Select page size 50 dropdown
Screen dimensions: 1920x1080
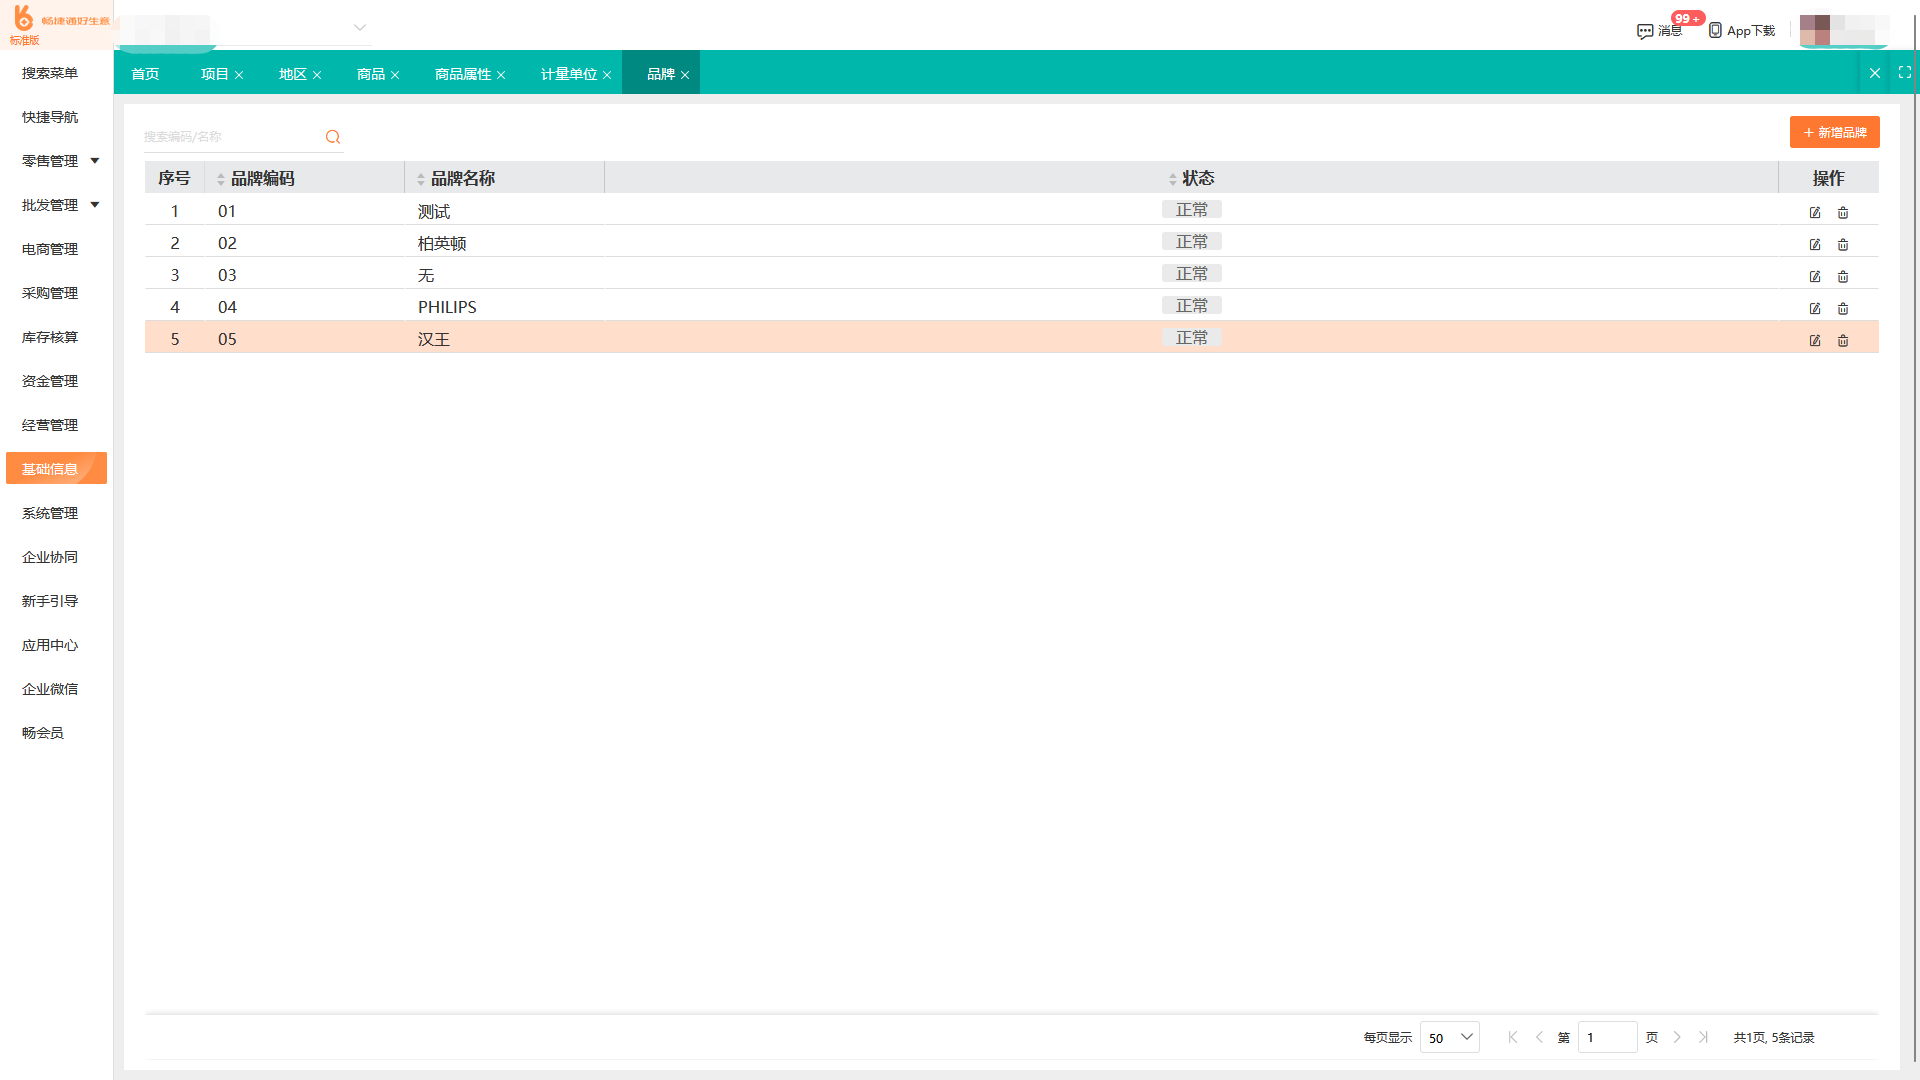click(x=1449, y=1038)
